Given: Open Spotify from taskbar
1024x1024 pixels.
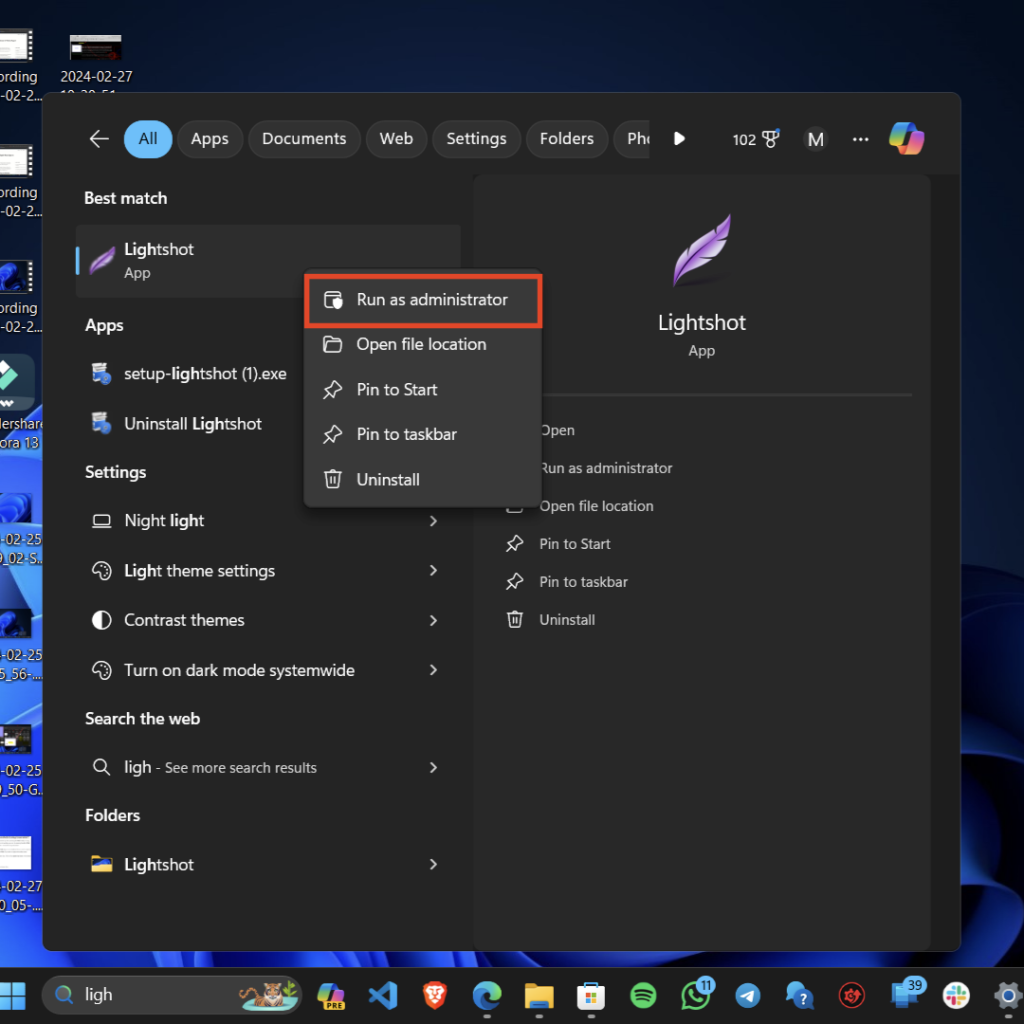Looking at the screenshot, I should (643, 995).
